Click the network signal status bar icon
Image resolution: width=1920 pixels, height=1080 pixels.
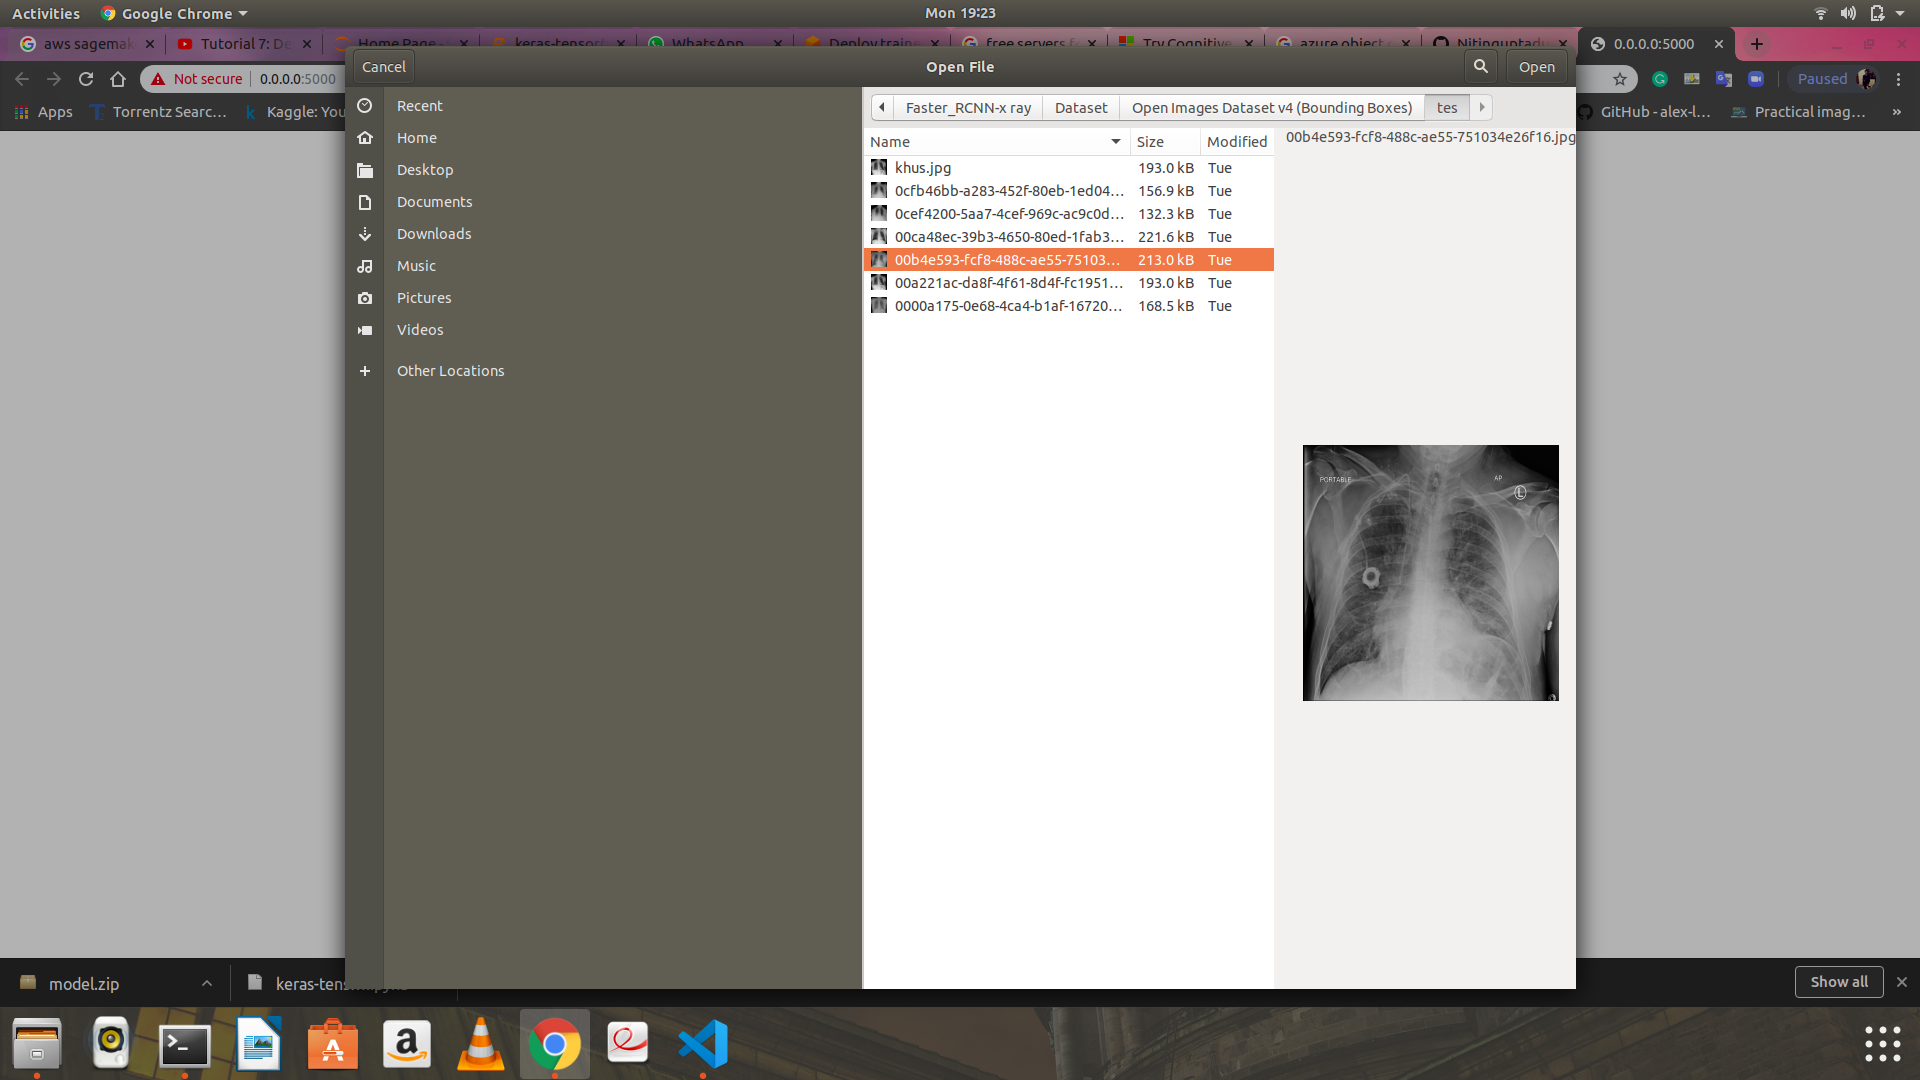coord(1820,13)
